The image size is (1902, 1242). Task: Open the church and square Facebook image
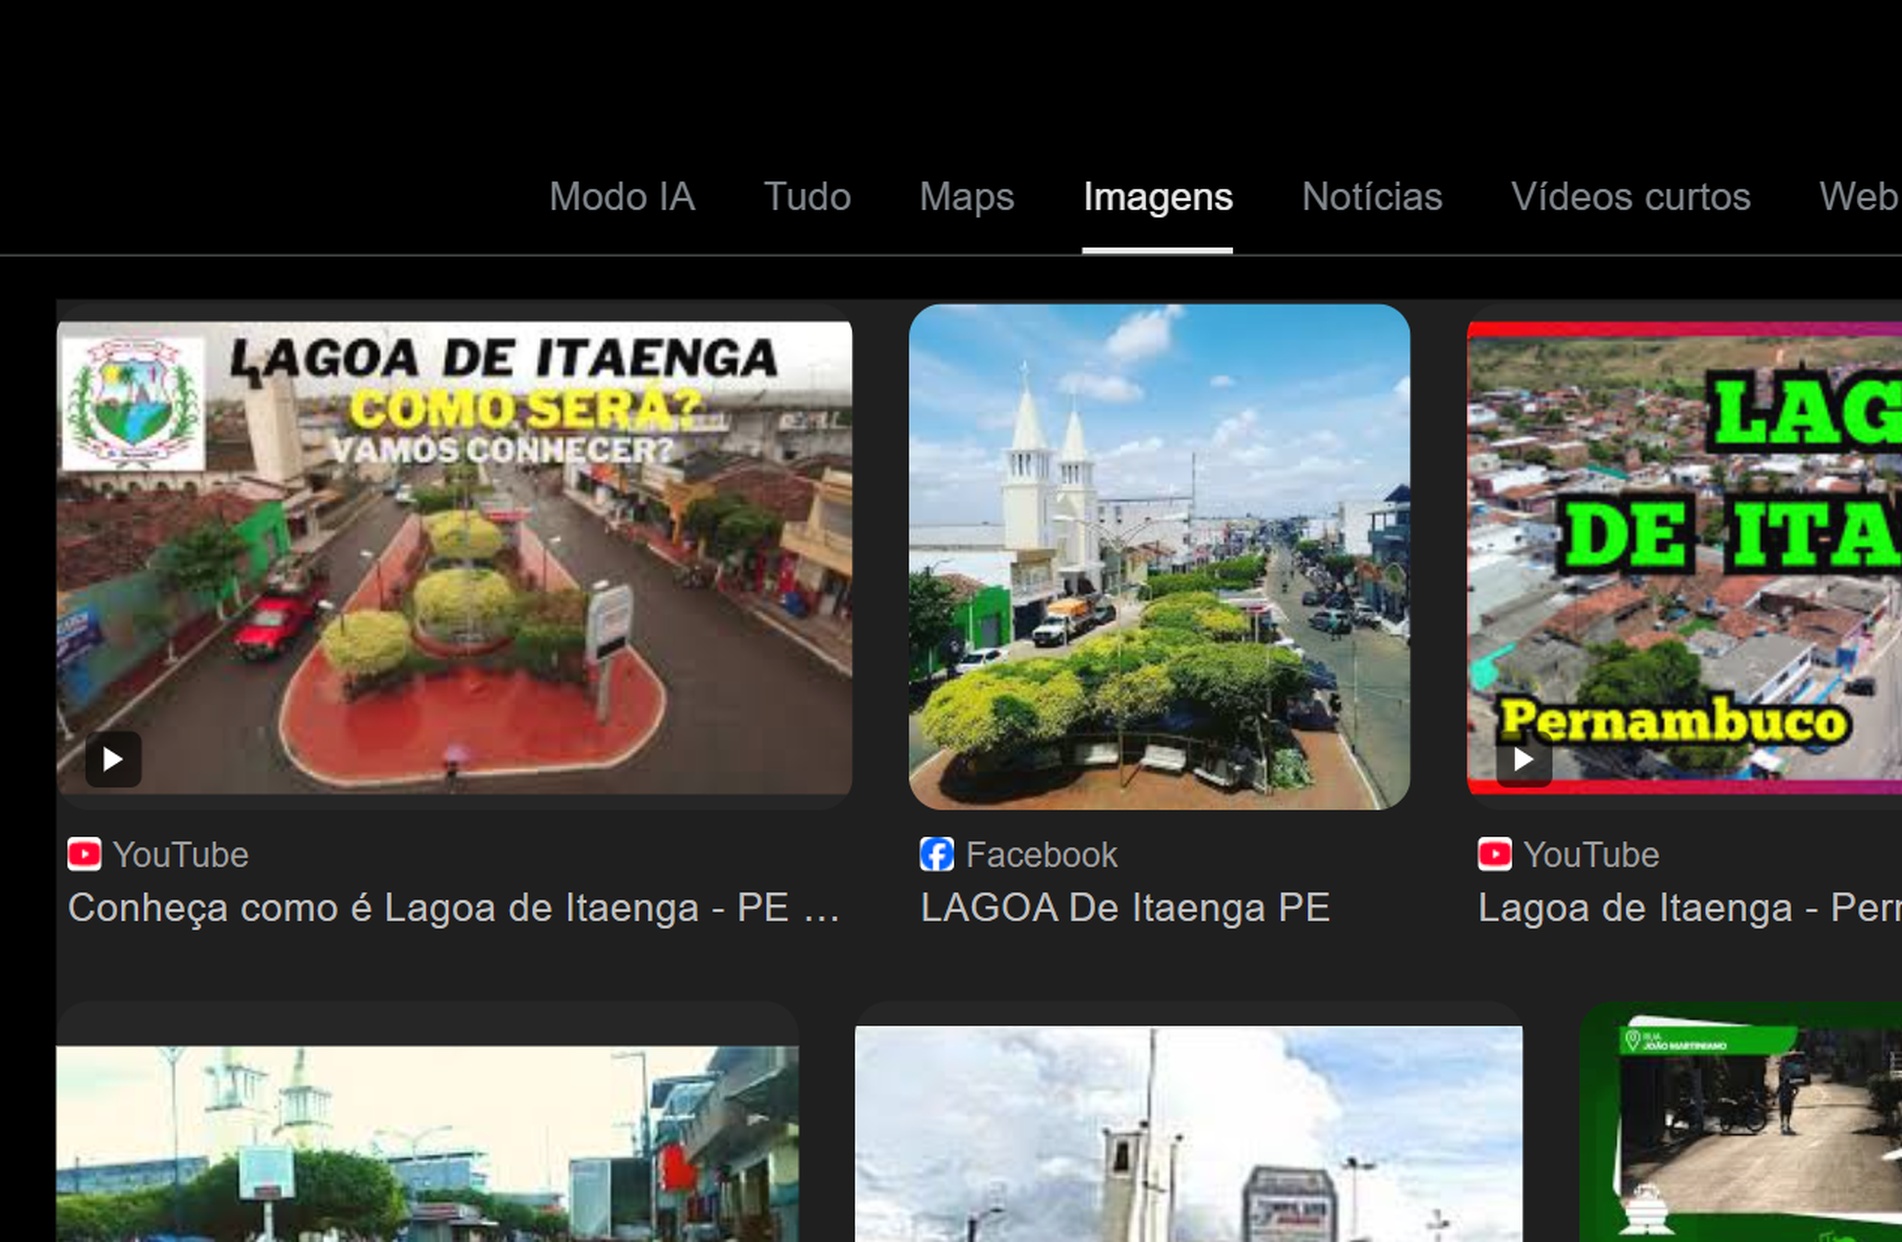coord(1159,556)
